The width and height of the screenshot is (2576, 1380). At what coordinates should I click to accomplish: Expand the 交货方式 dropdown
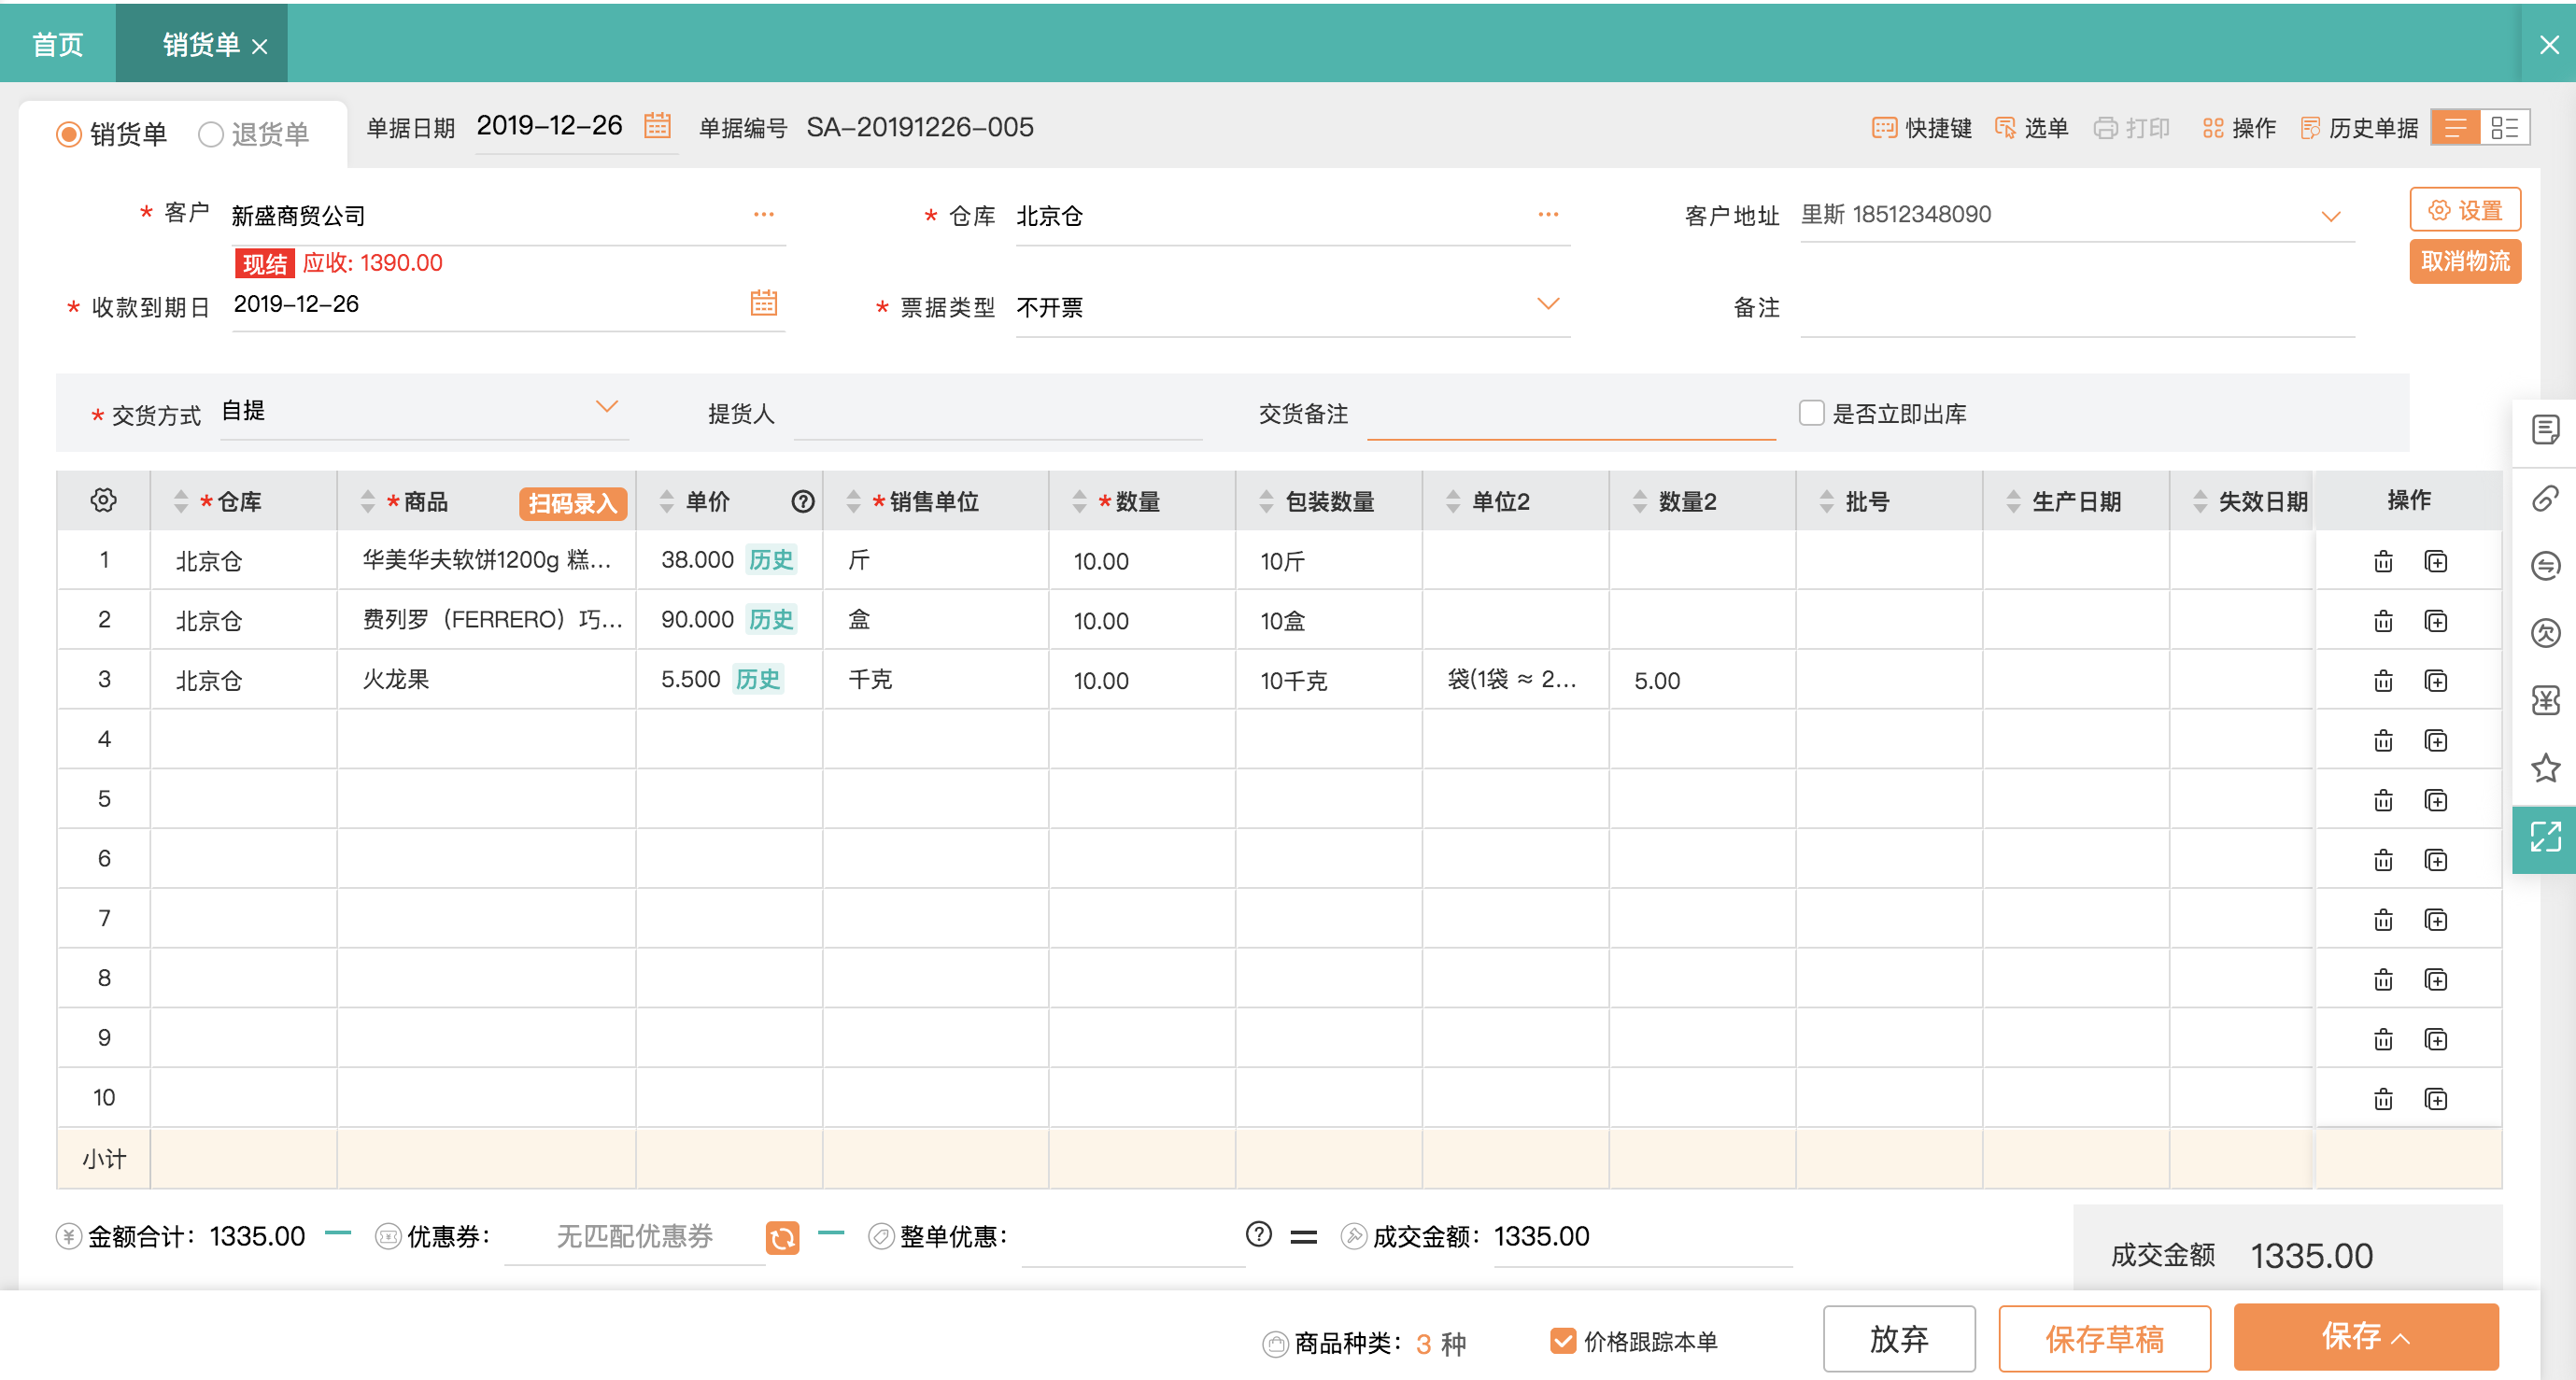coord(606,413)
